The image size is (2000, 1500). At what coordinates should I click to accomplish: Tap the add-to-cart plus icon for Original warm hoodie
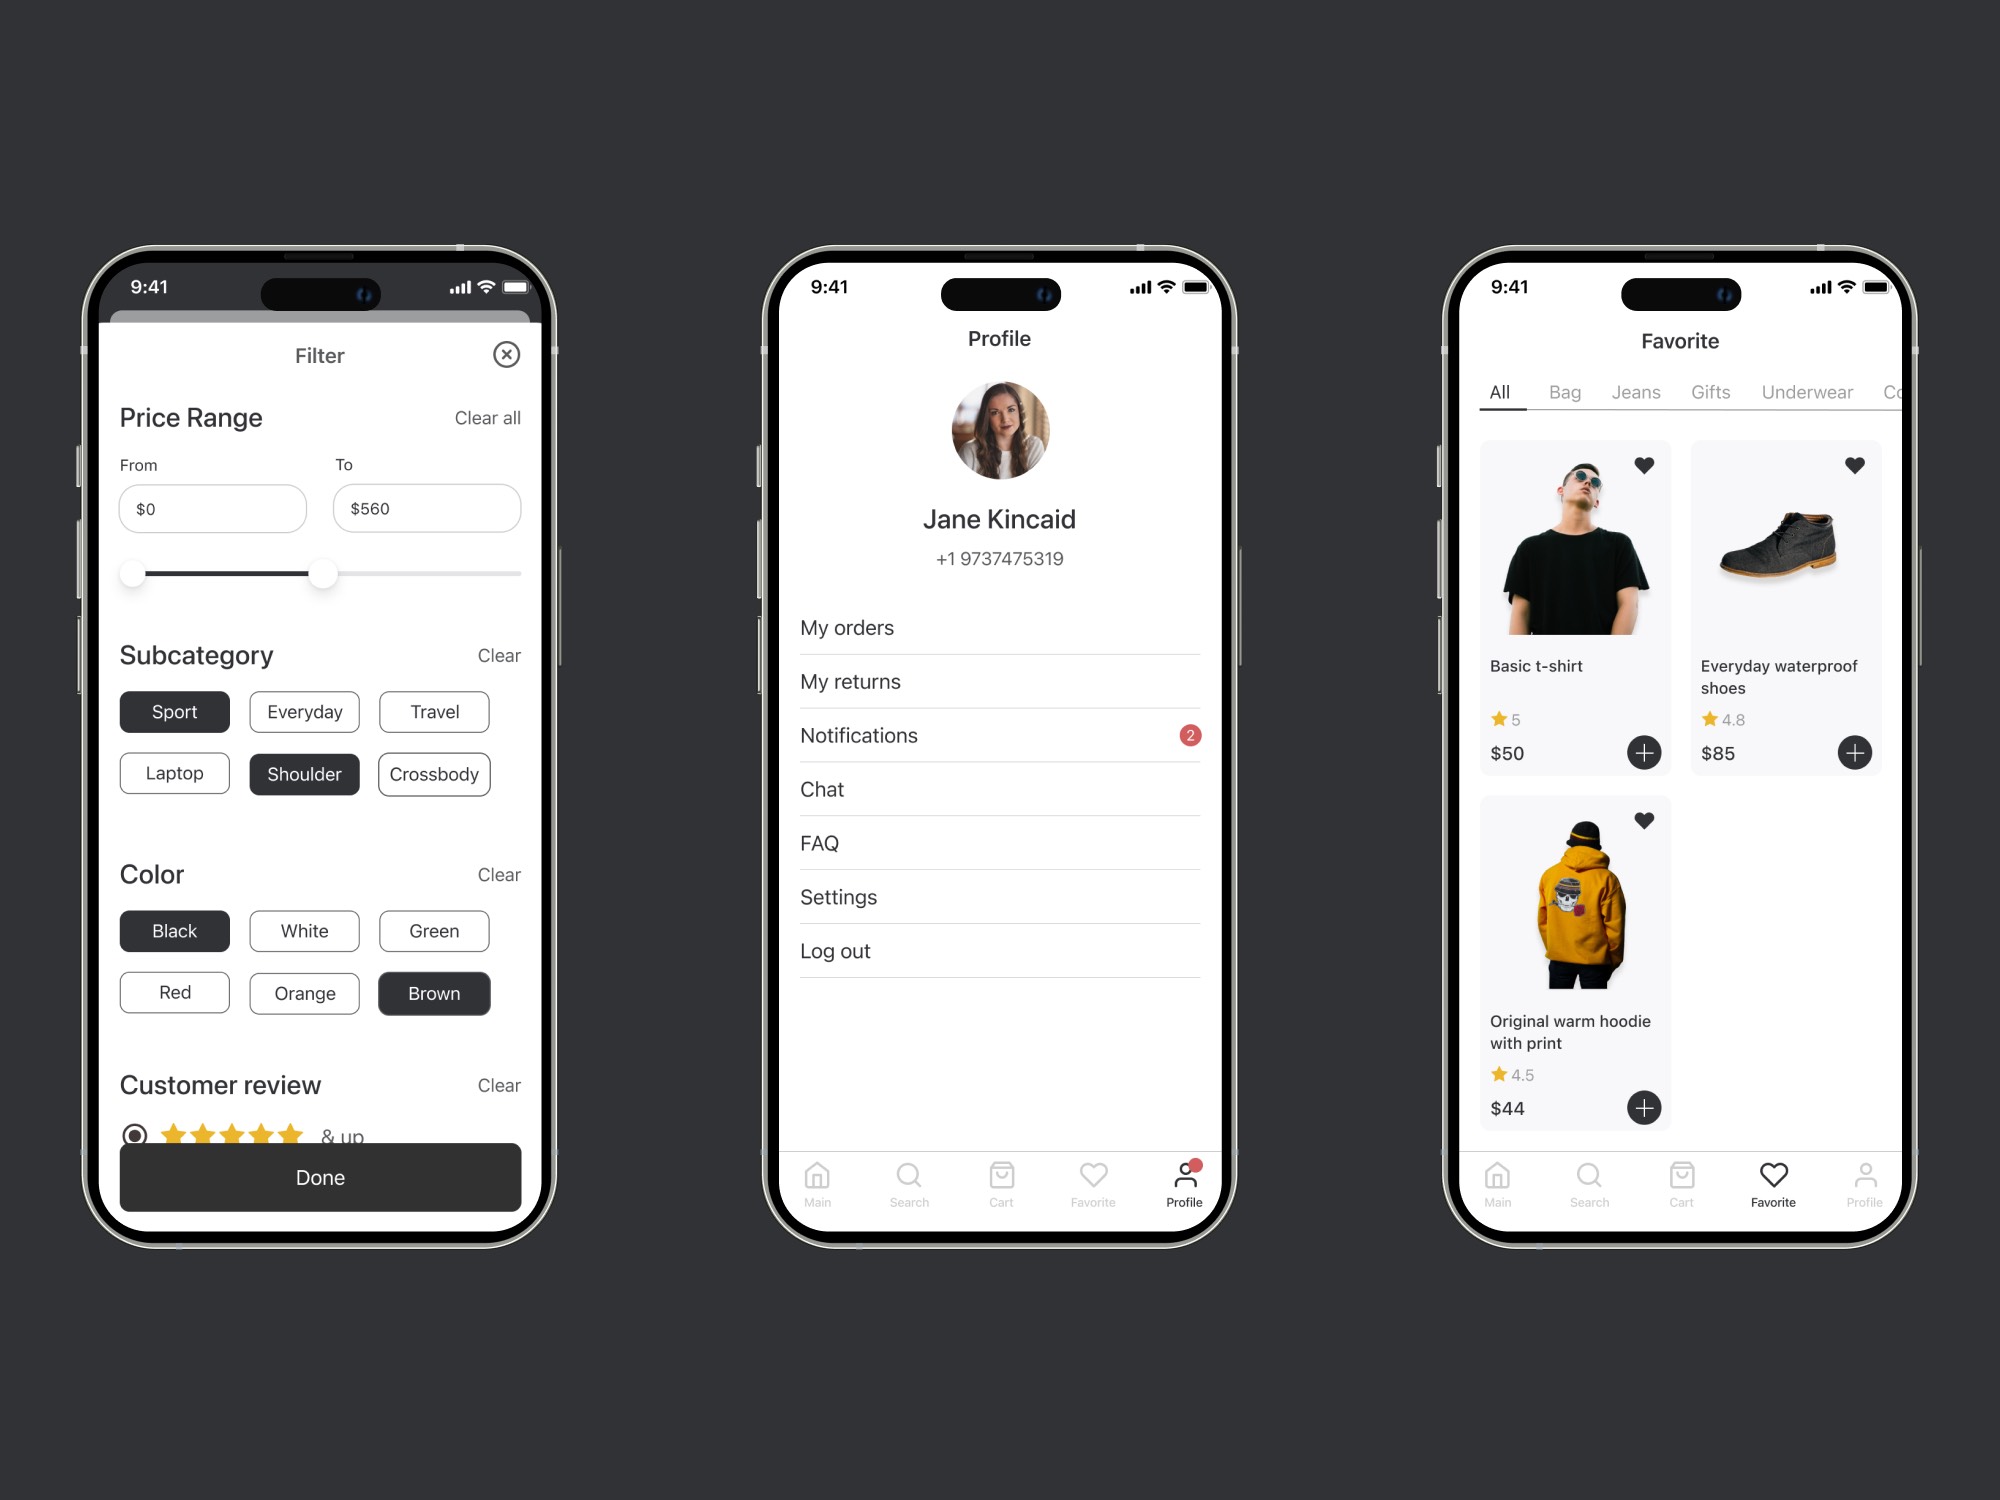coord(1646,1108)
